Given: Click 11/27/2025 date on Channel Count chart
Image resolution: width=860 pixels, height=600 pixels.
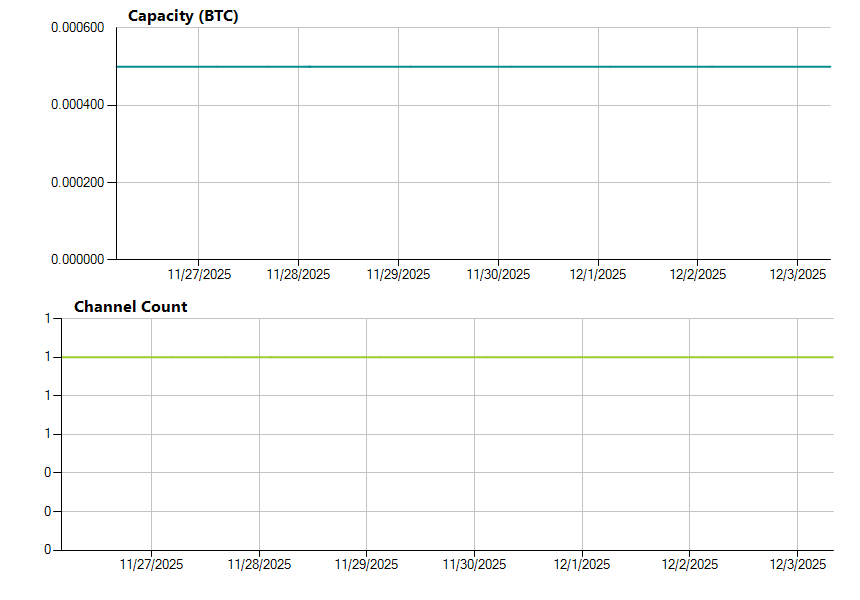Looking at the screenshot, I should tap(151, 565).
